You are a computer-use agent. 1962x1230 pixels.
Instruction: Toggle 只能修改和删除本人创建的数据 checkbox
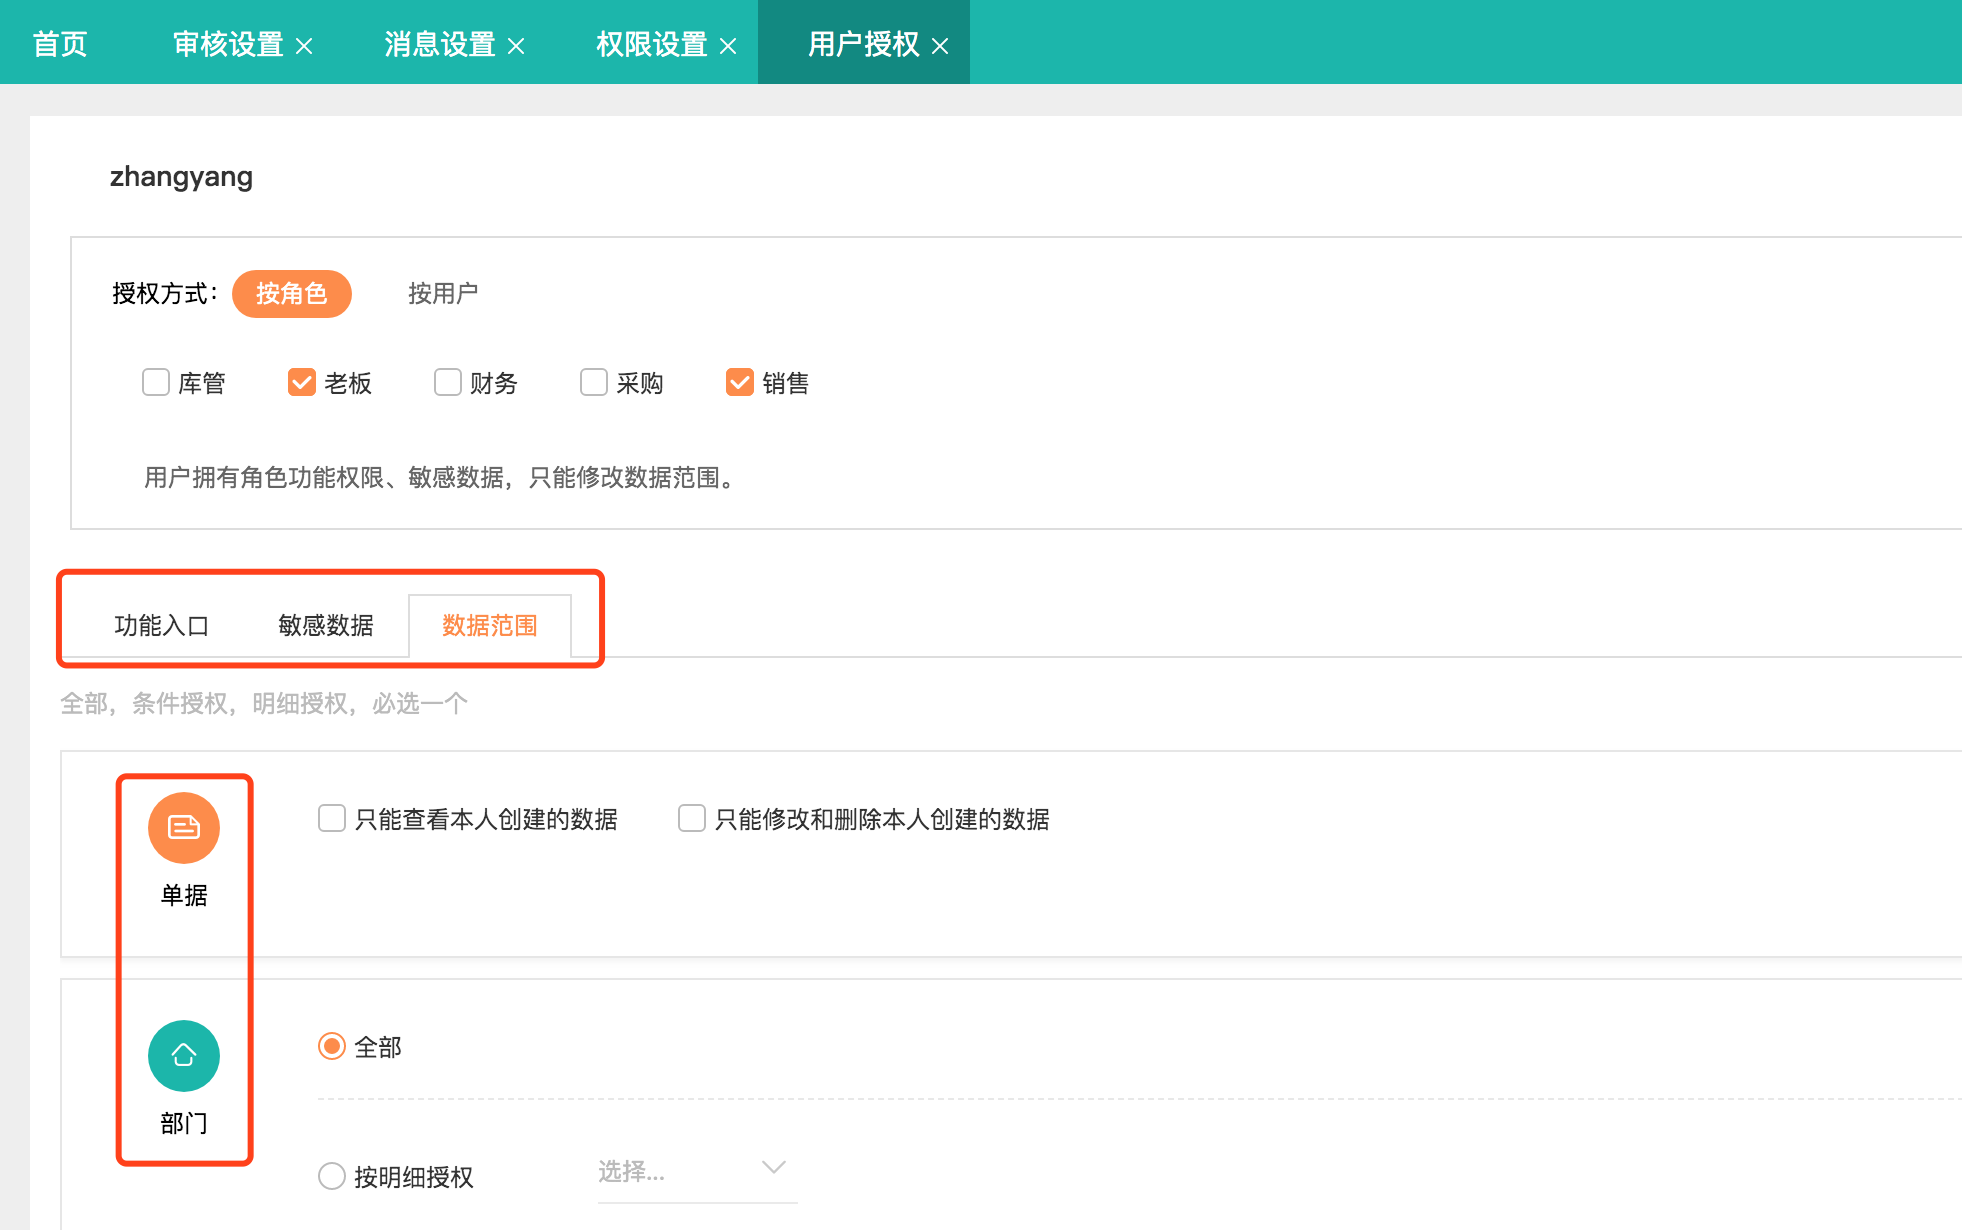click(x=691, y=818)
